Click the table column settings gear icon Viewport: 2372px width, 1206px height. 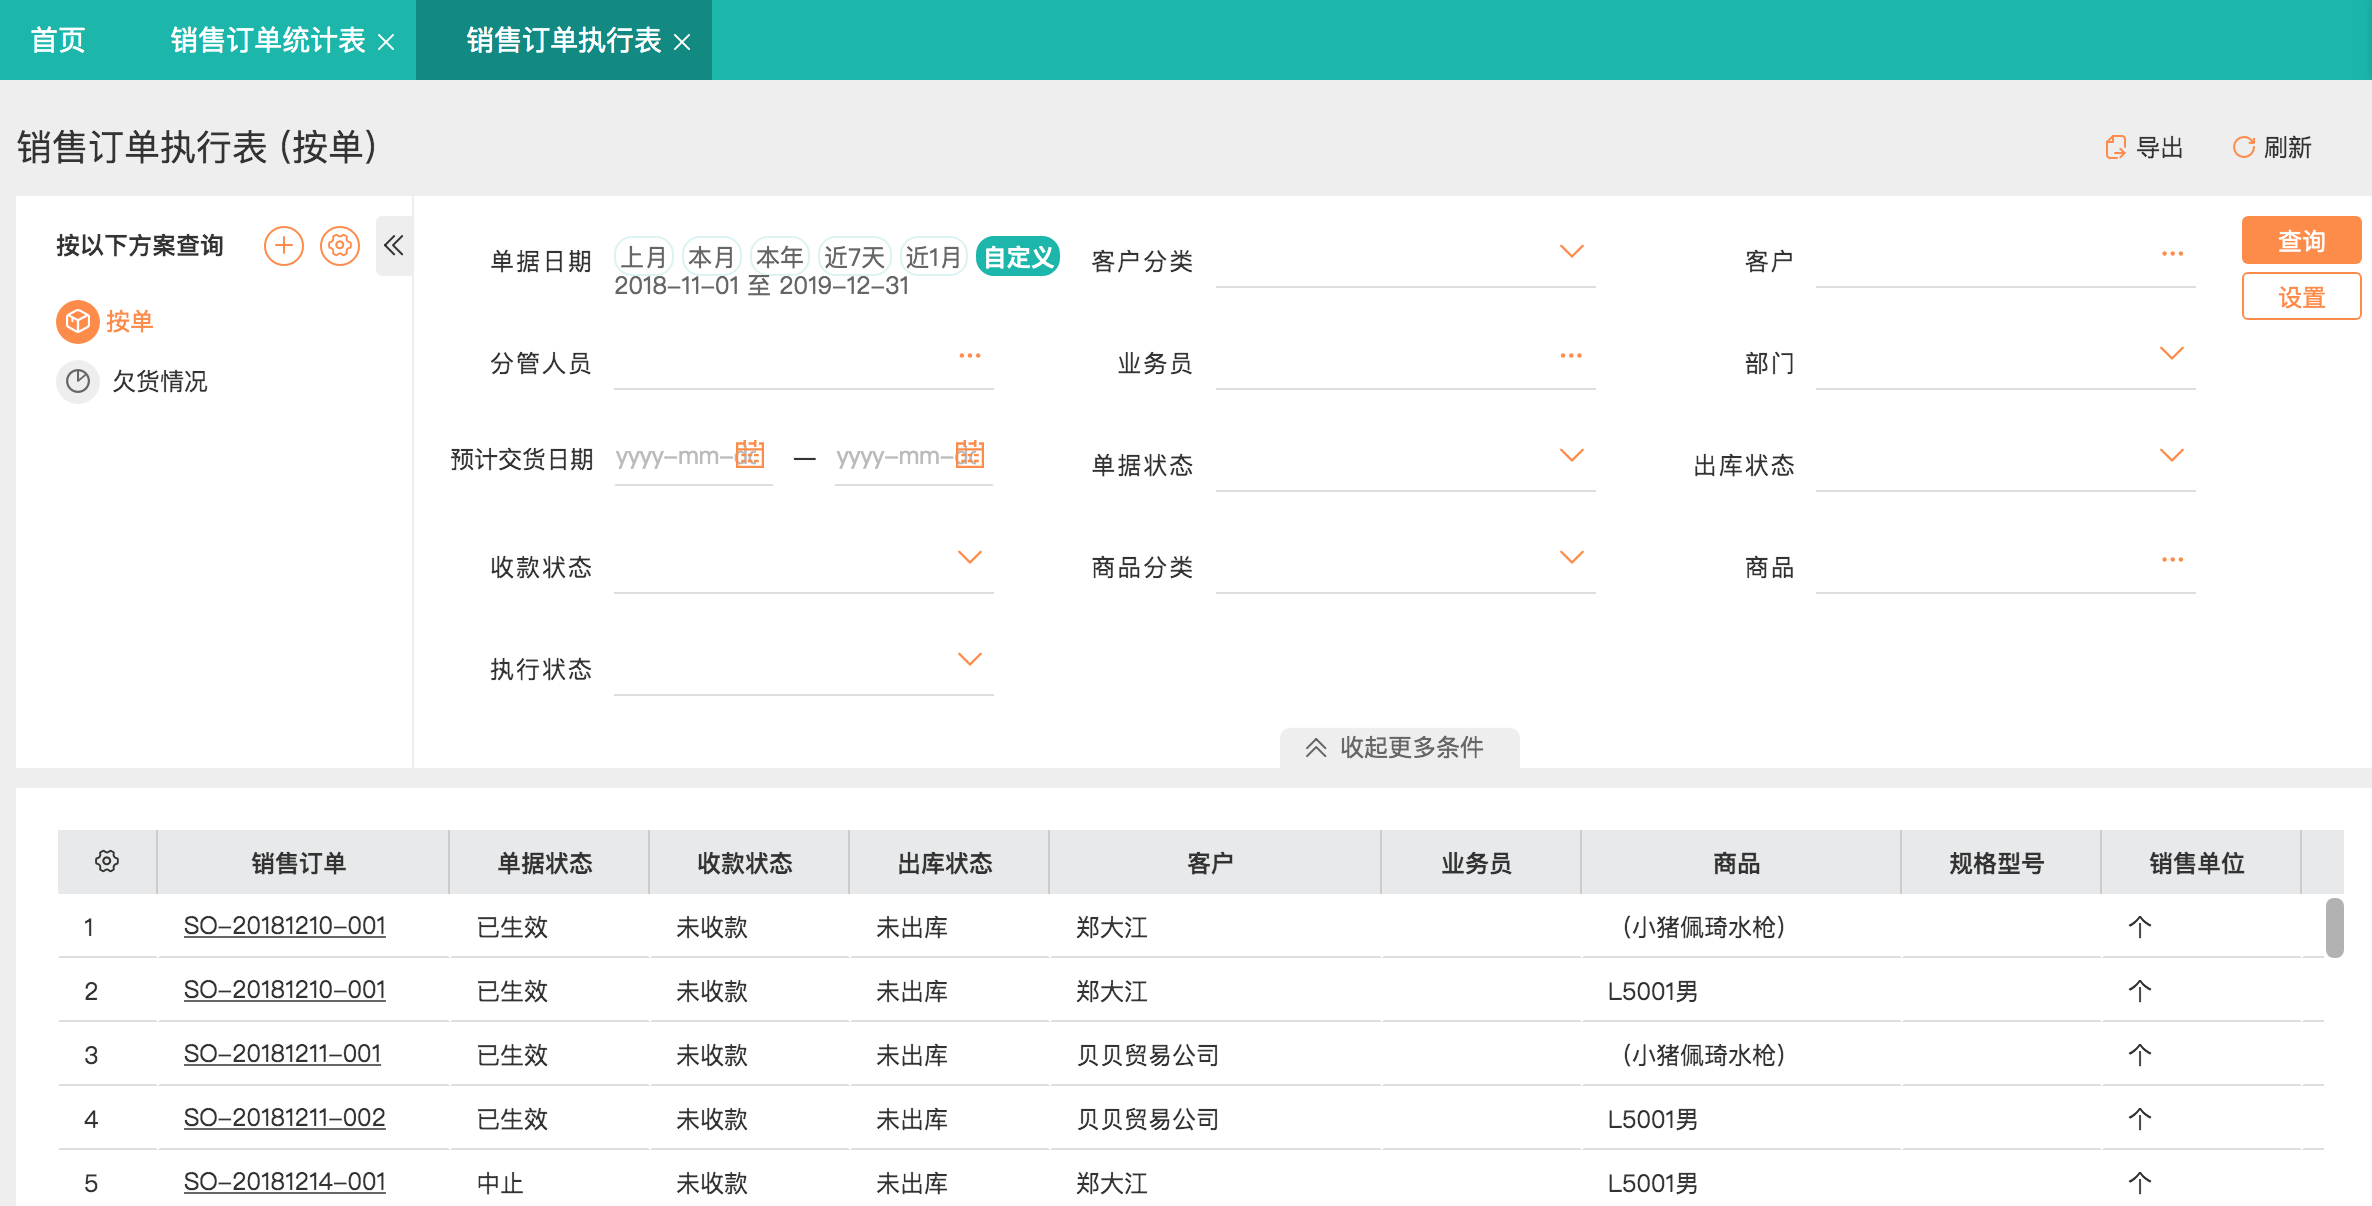(x=106, y=860)
